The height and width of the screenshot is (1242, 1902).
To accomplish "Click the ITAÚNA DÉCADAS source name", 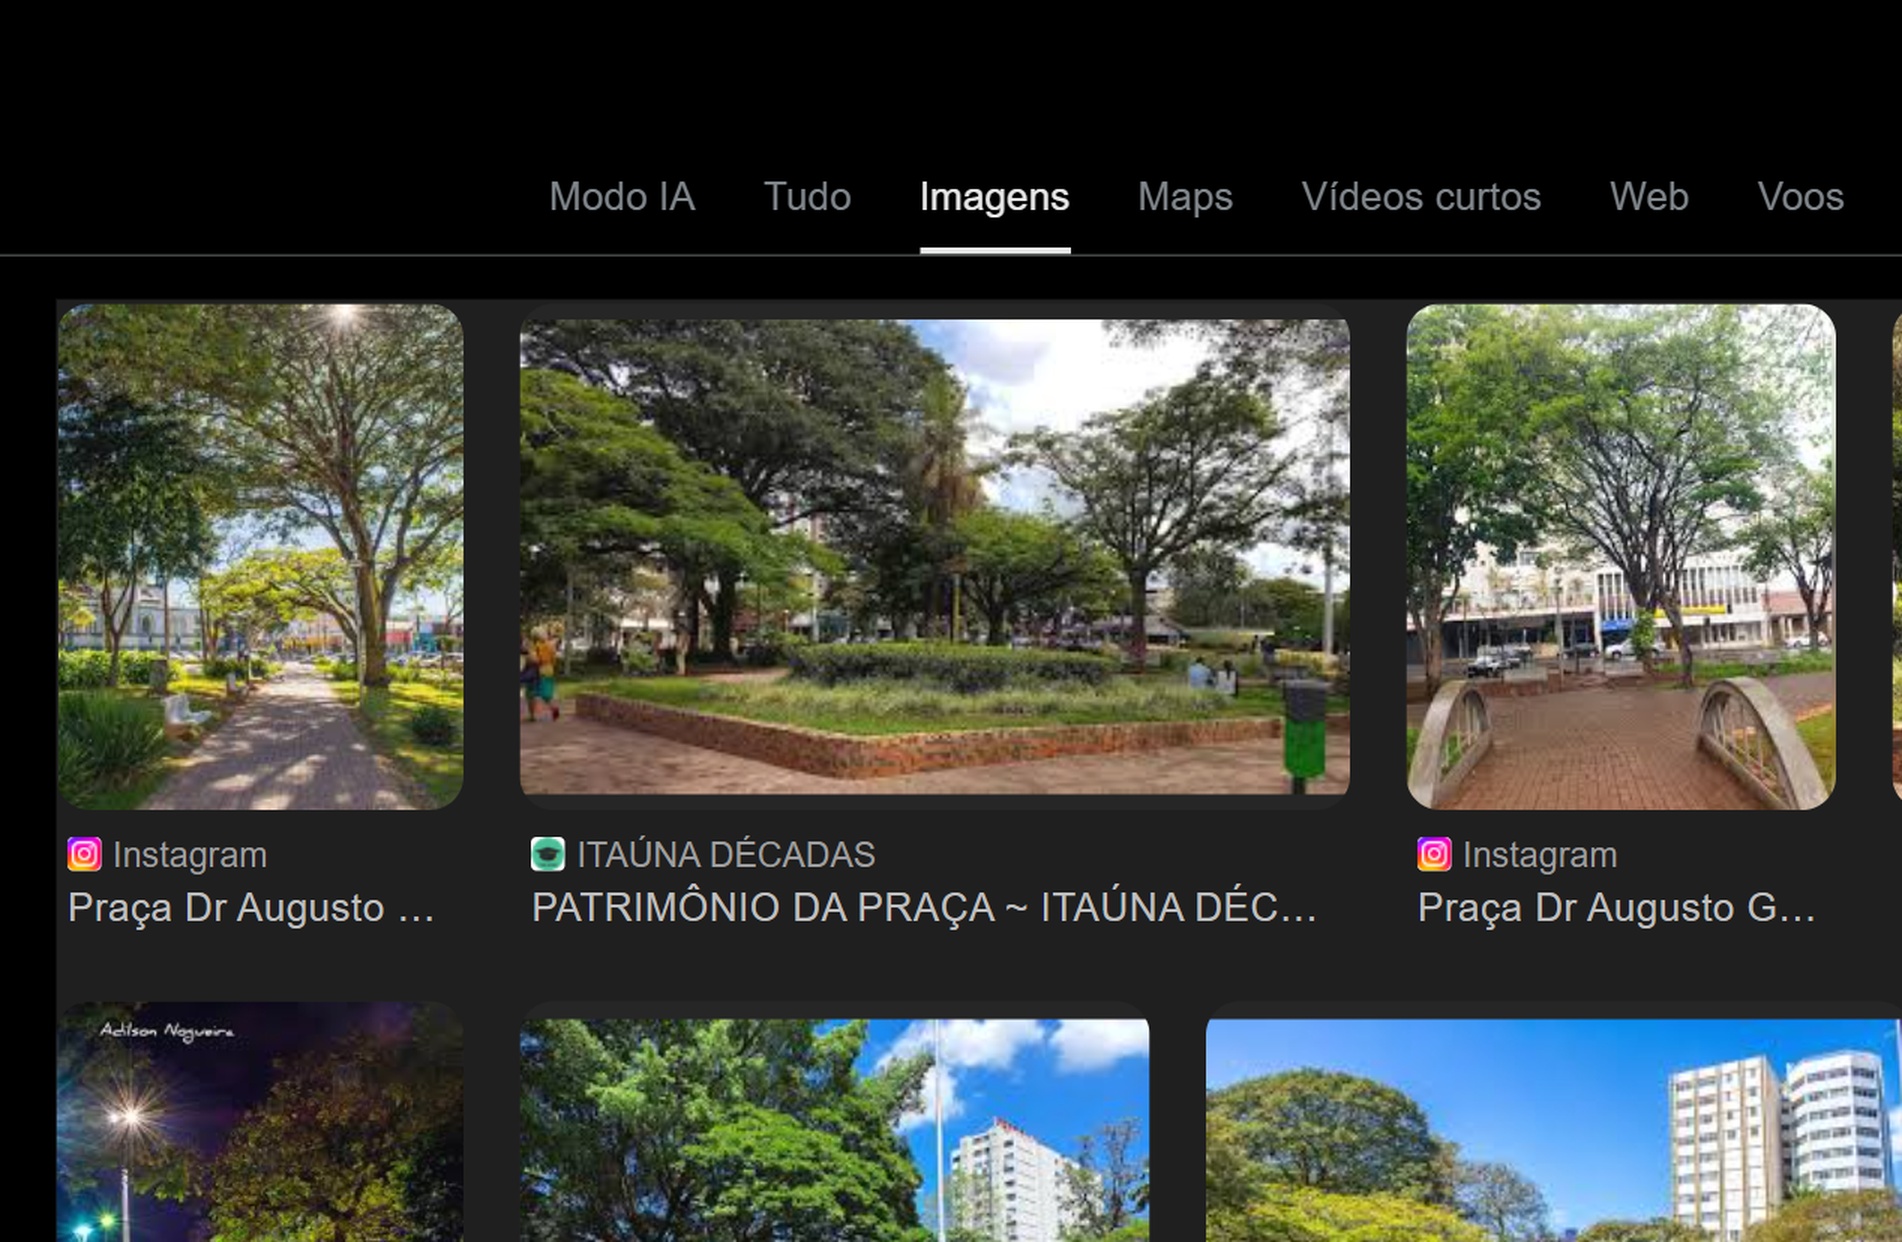I will pyautogui.click(x=725, y=855).
